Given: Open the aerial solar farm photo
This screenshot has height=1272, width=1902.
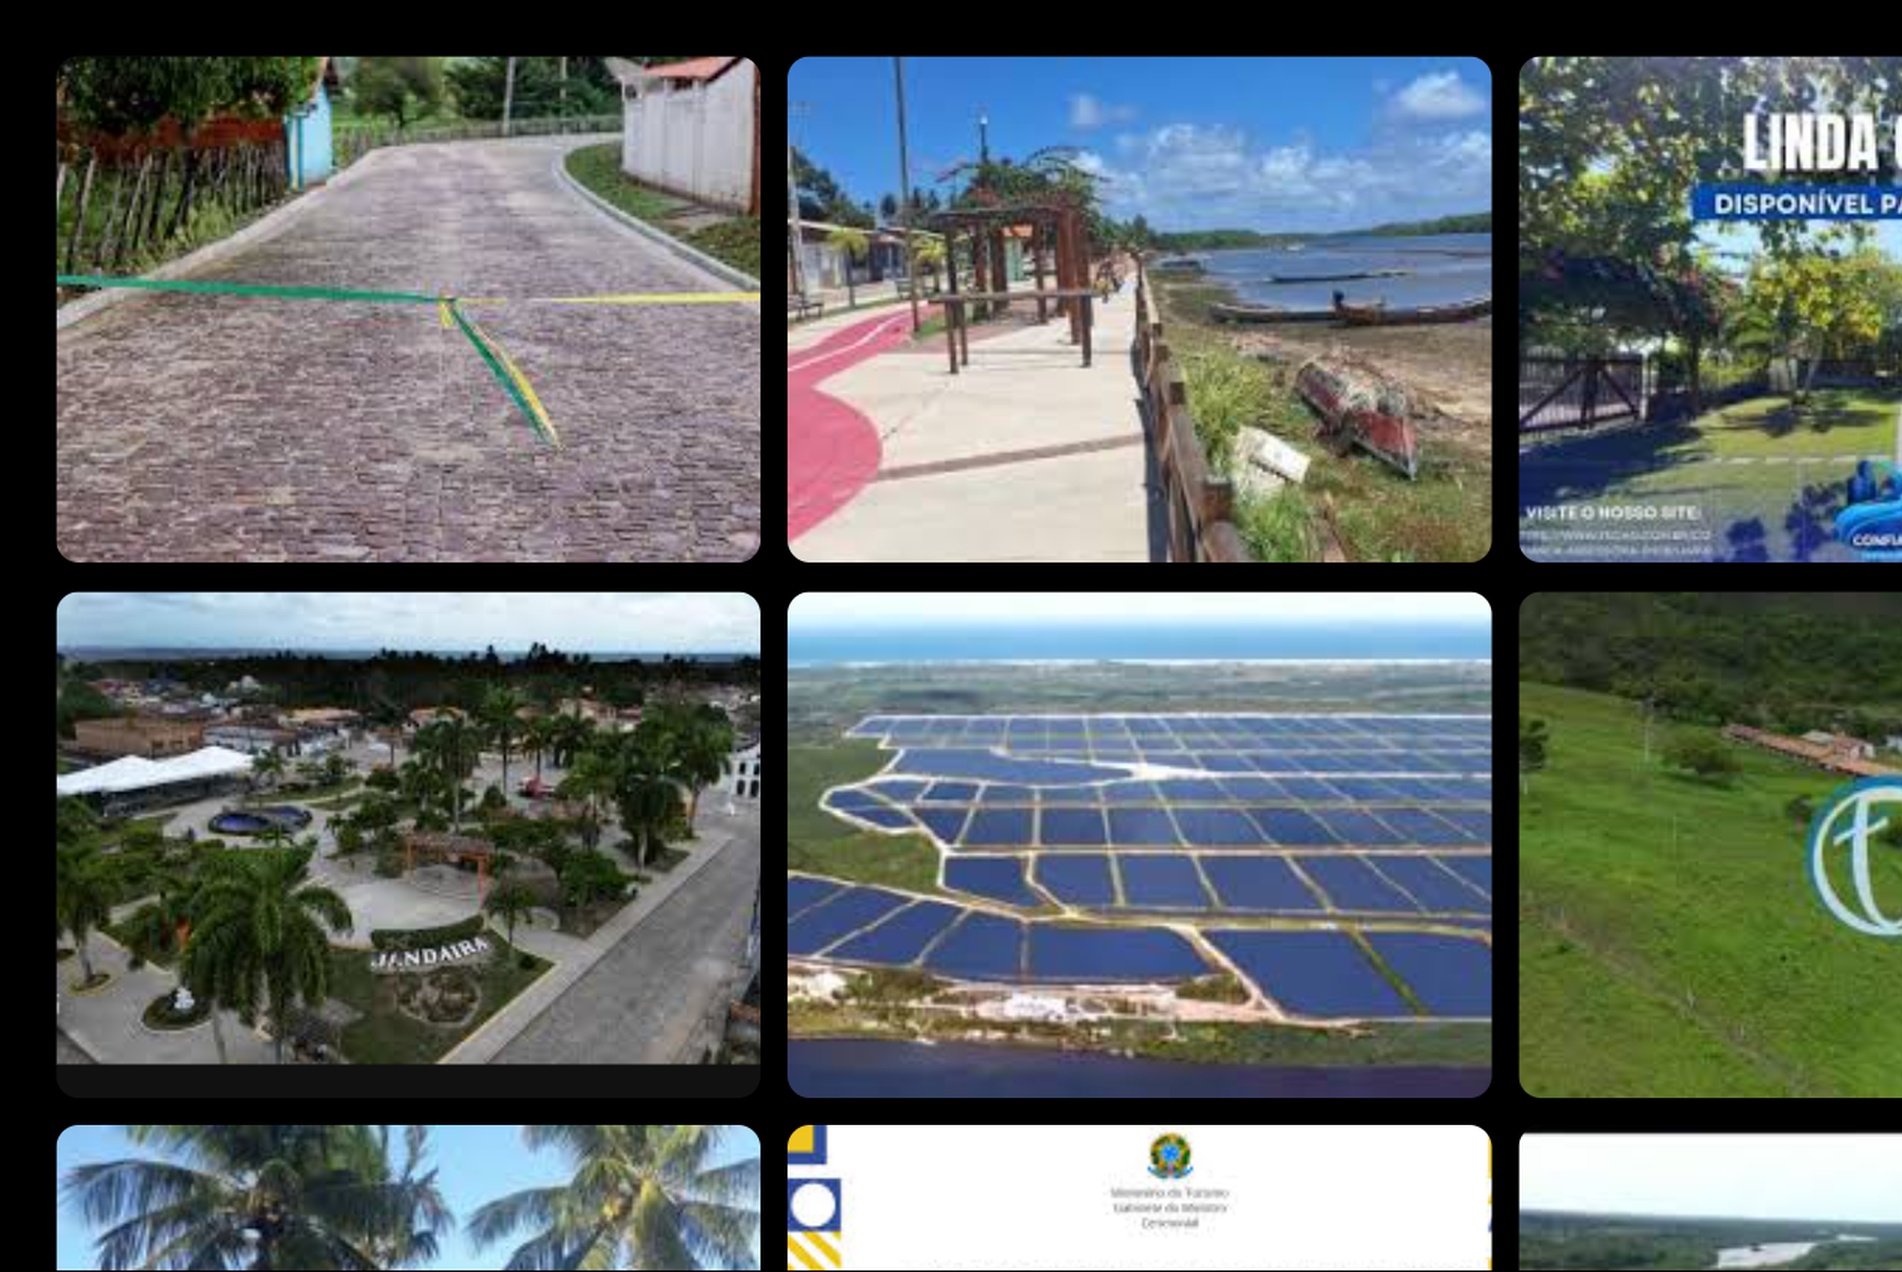Looking at the screenshot, I should (x=1139, y=844).
